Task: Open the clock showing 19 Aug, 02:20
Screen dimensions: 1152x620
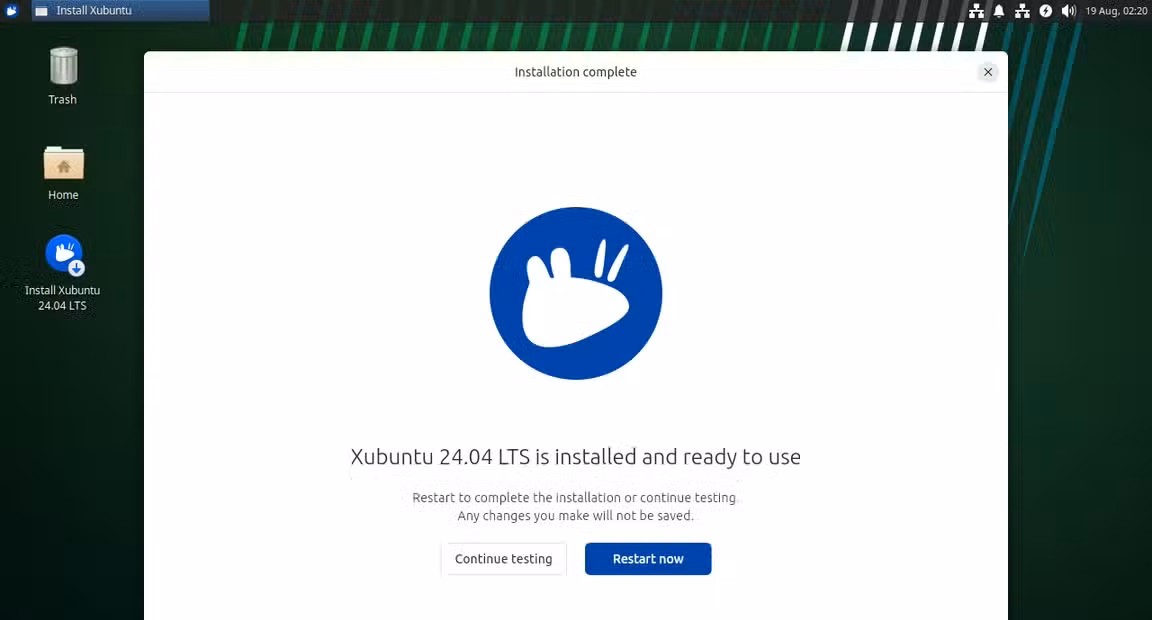Action: (1116, 11)
